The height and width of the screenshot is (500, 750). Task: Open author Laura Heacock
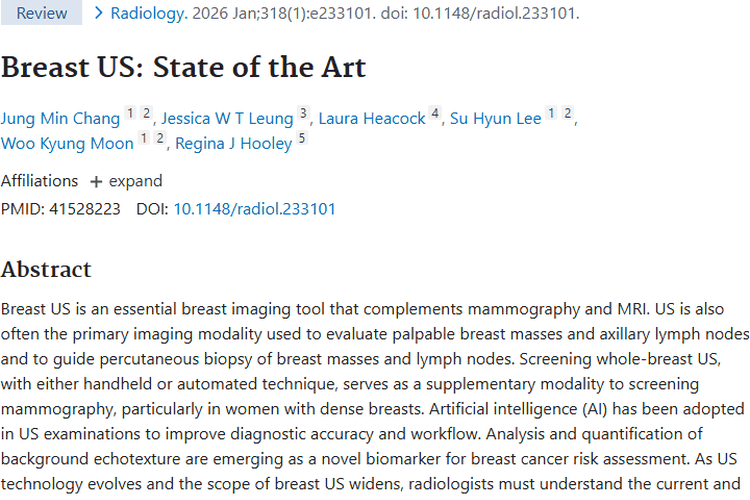(x=372, y=118)
